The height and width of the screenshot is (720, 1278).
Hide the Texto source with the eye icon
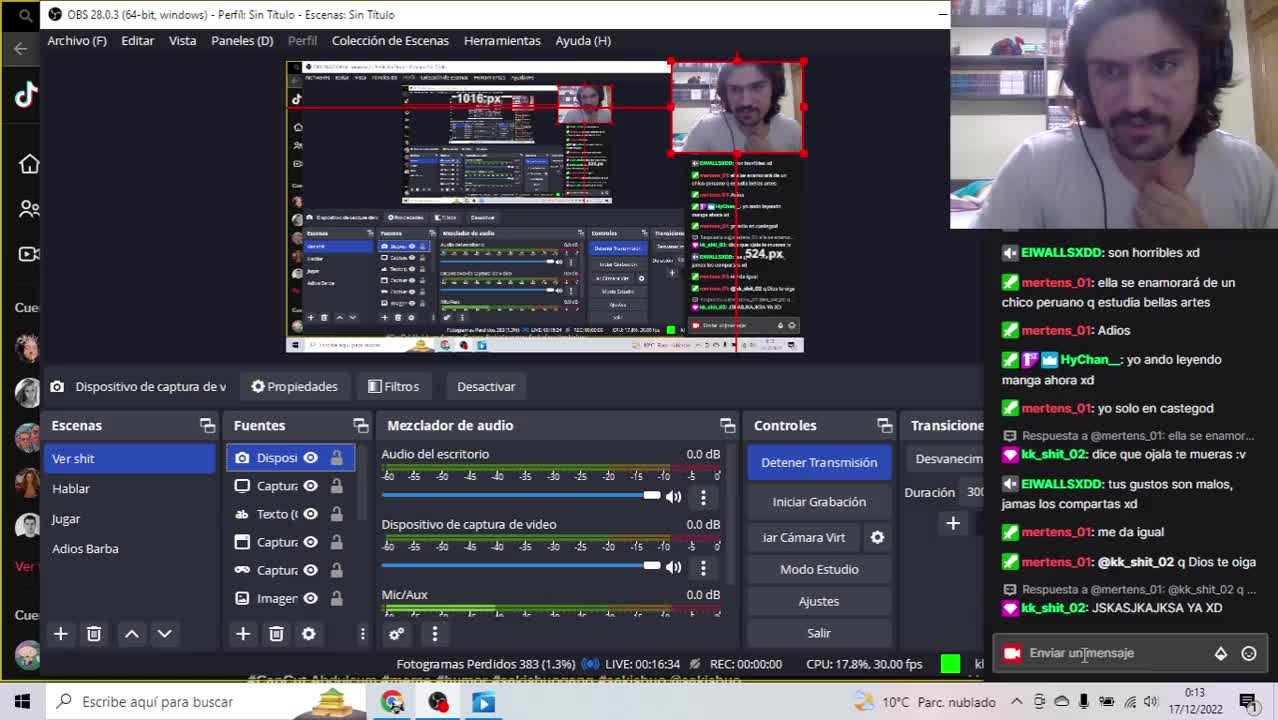(311, 514)
